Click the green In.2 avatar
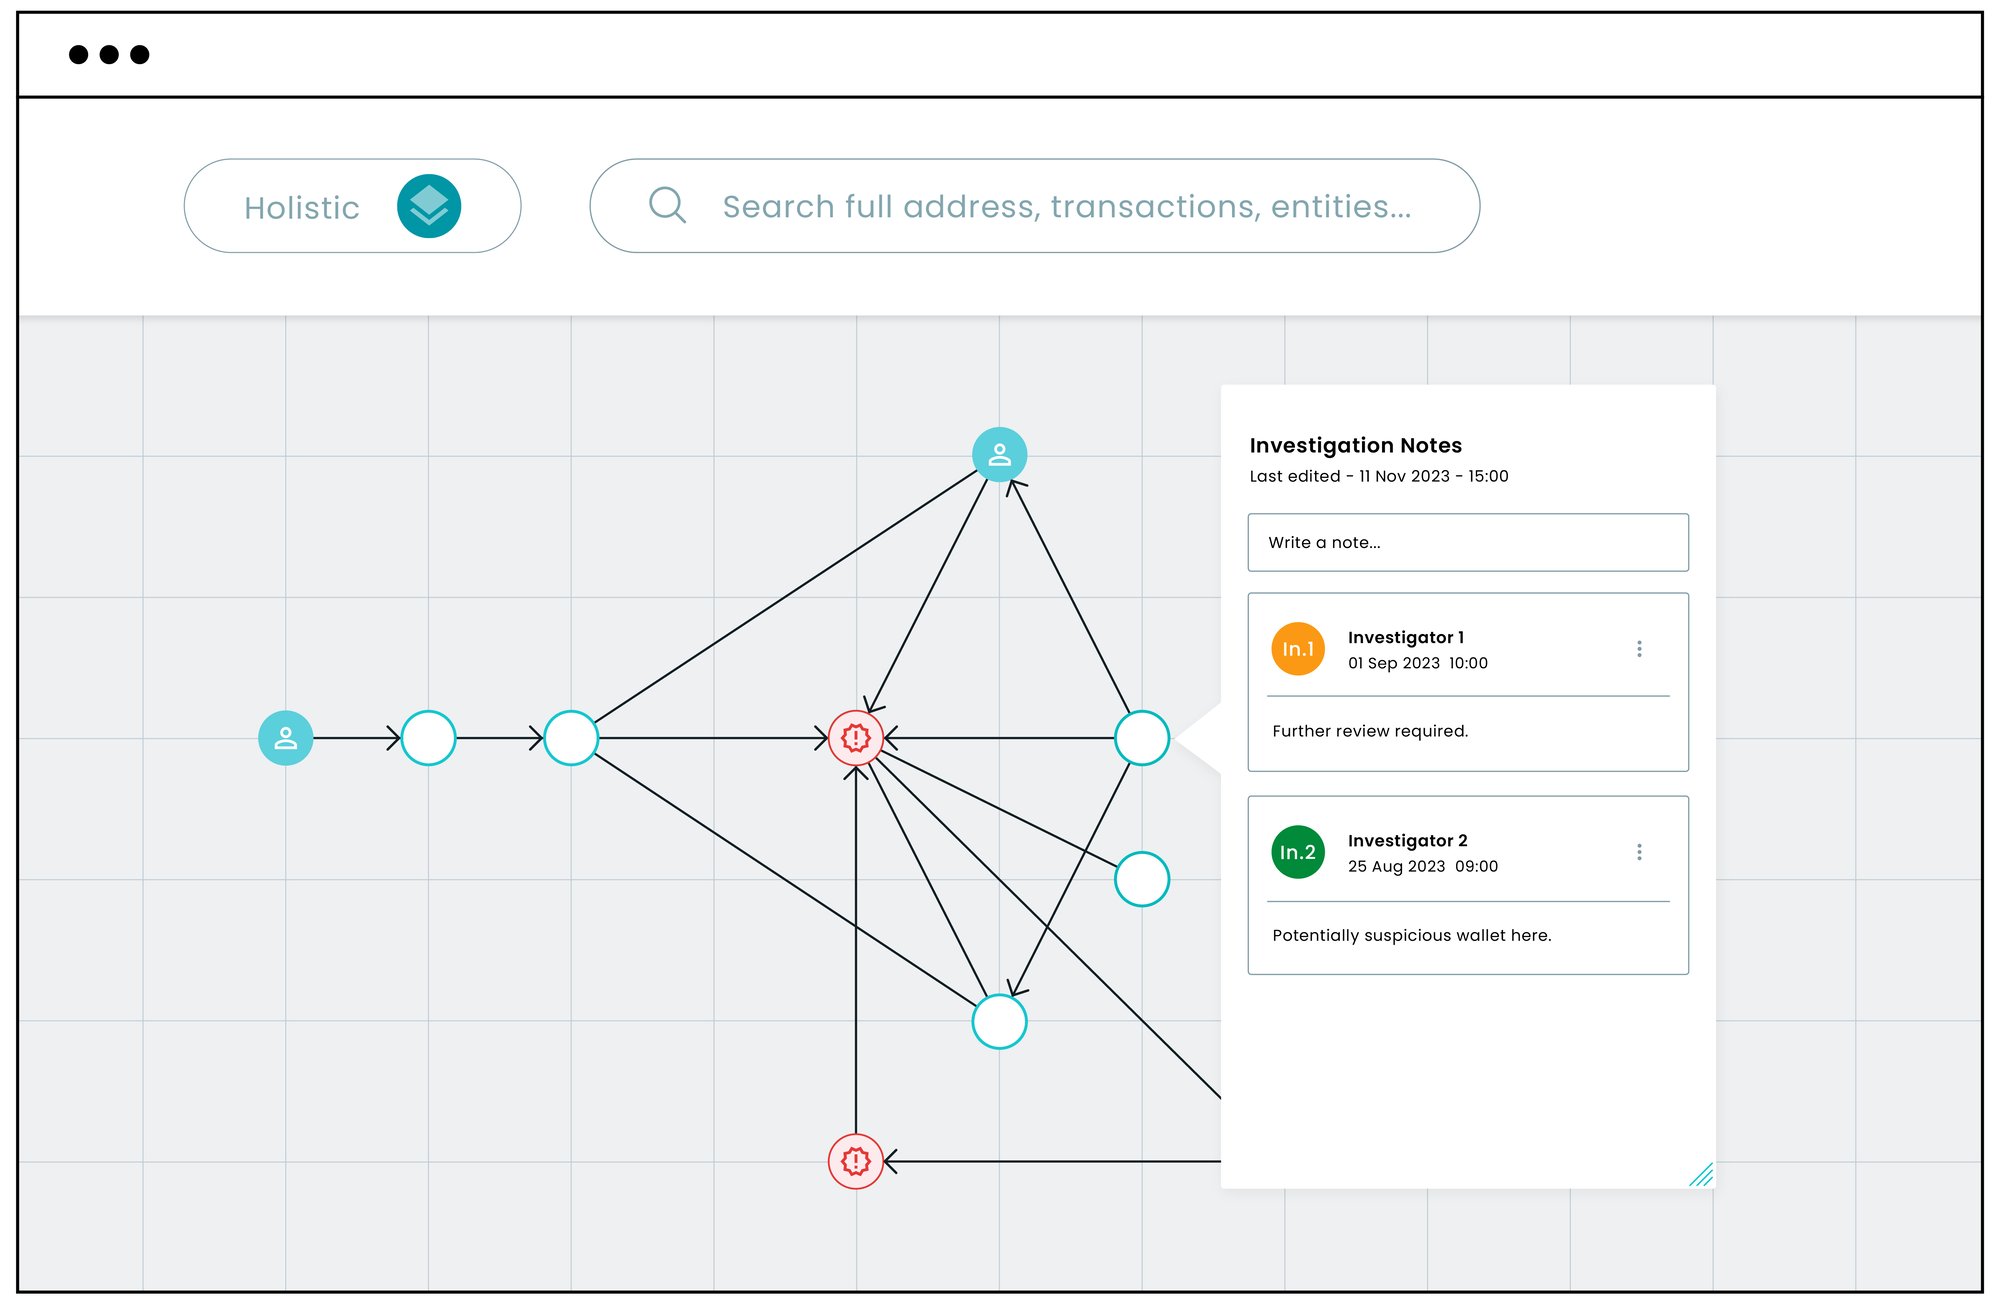The image size is (2000, 1301). pos(1298,852)
